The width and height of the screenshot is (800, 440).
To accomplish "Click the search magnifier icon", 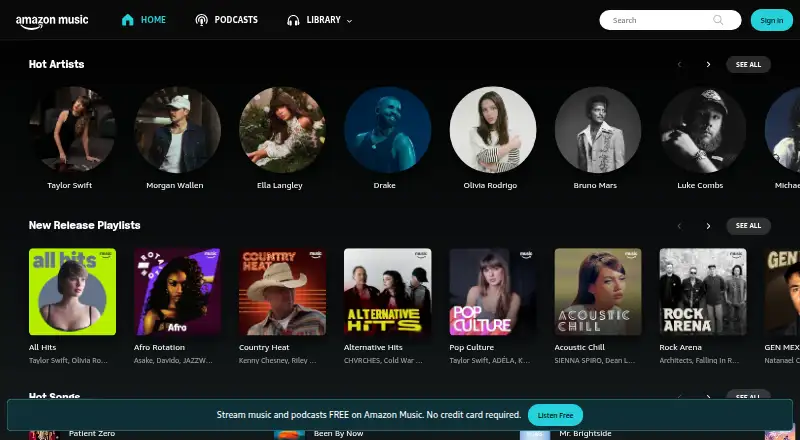I will click(718, 20).
